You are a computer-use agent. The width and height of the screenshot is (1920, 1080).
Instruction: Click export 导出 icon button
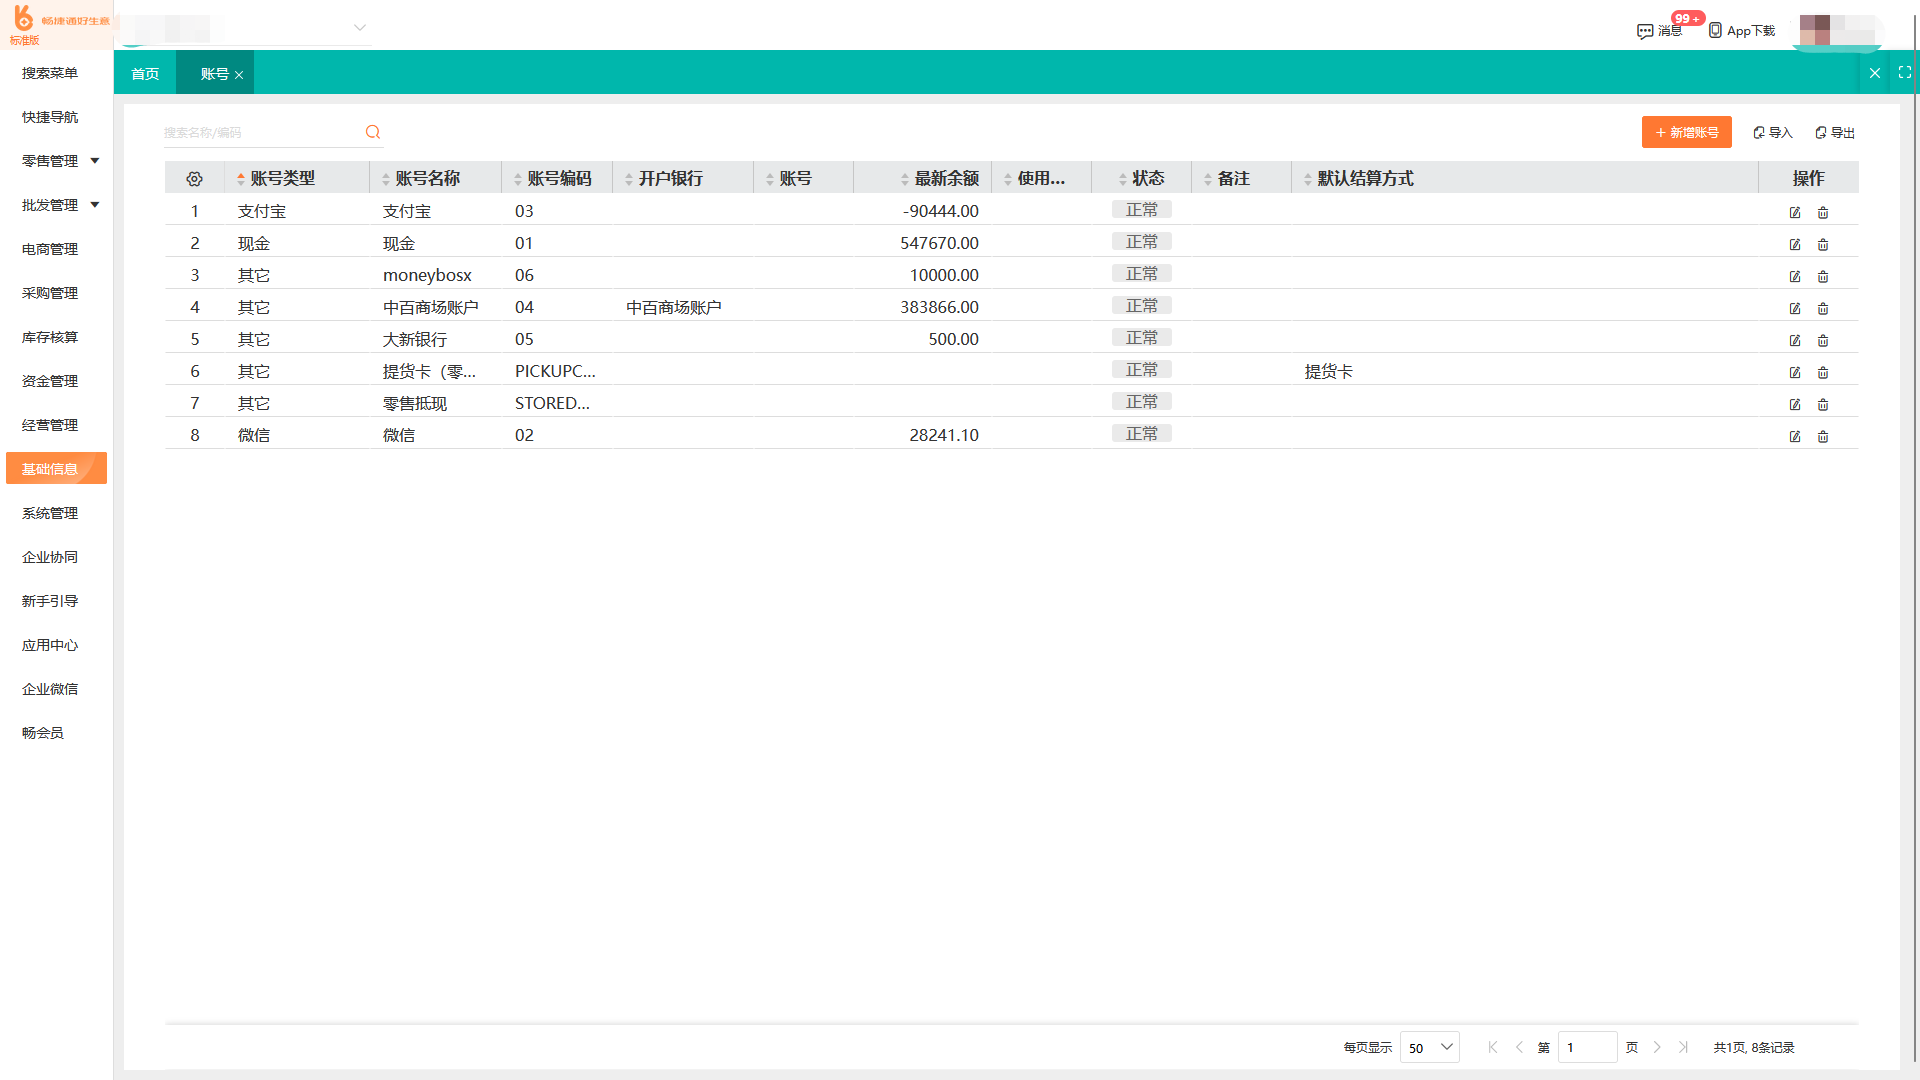[x=1837, y=132]
